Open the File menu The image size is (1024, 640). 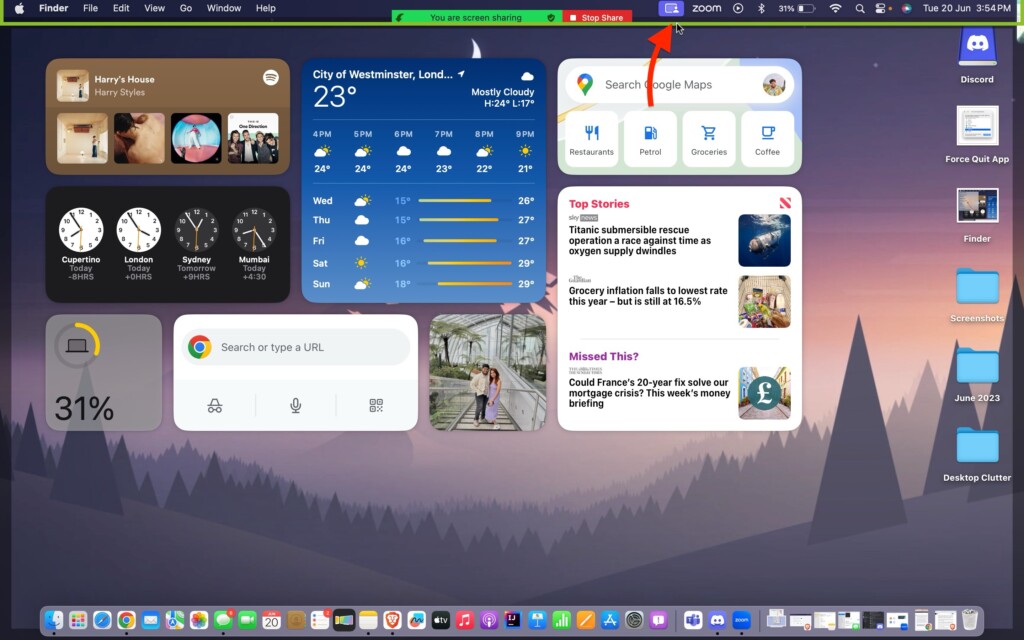91,8
